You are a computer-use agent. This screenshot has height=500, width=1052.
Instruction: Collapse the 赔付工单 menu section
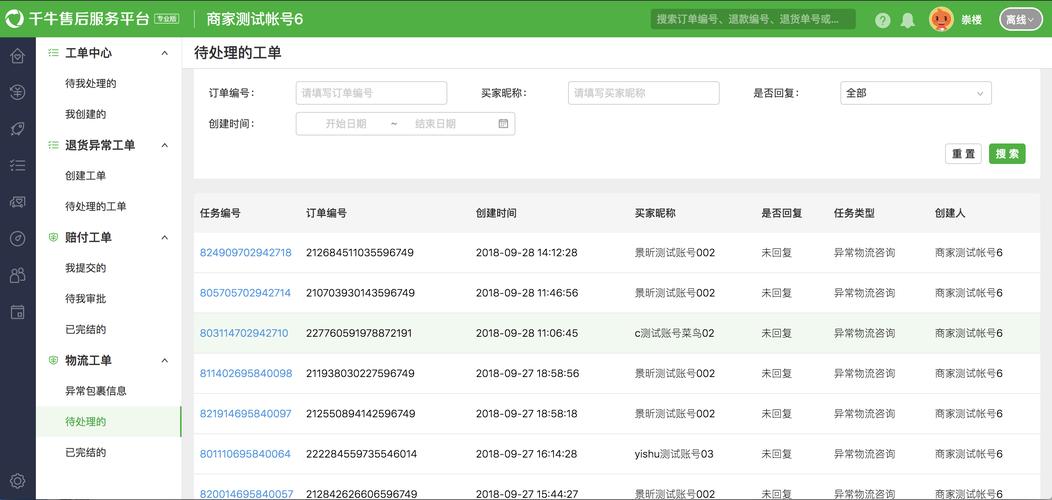(165, 238)
